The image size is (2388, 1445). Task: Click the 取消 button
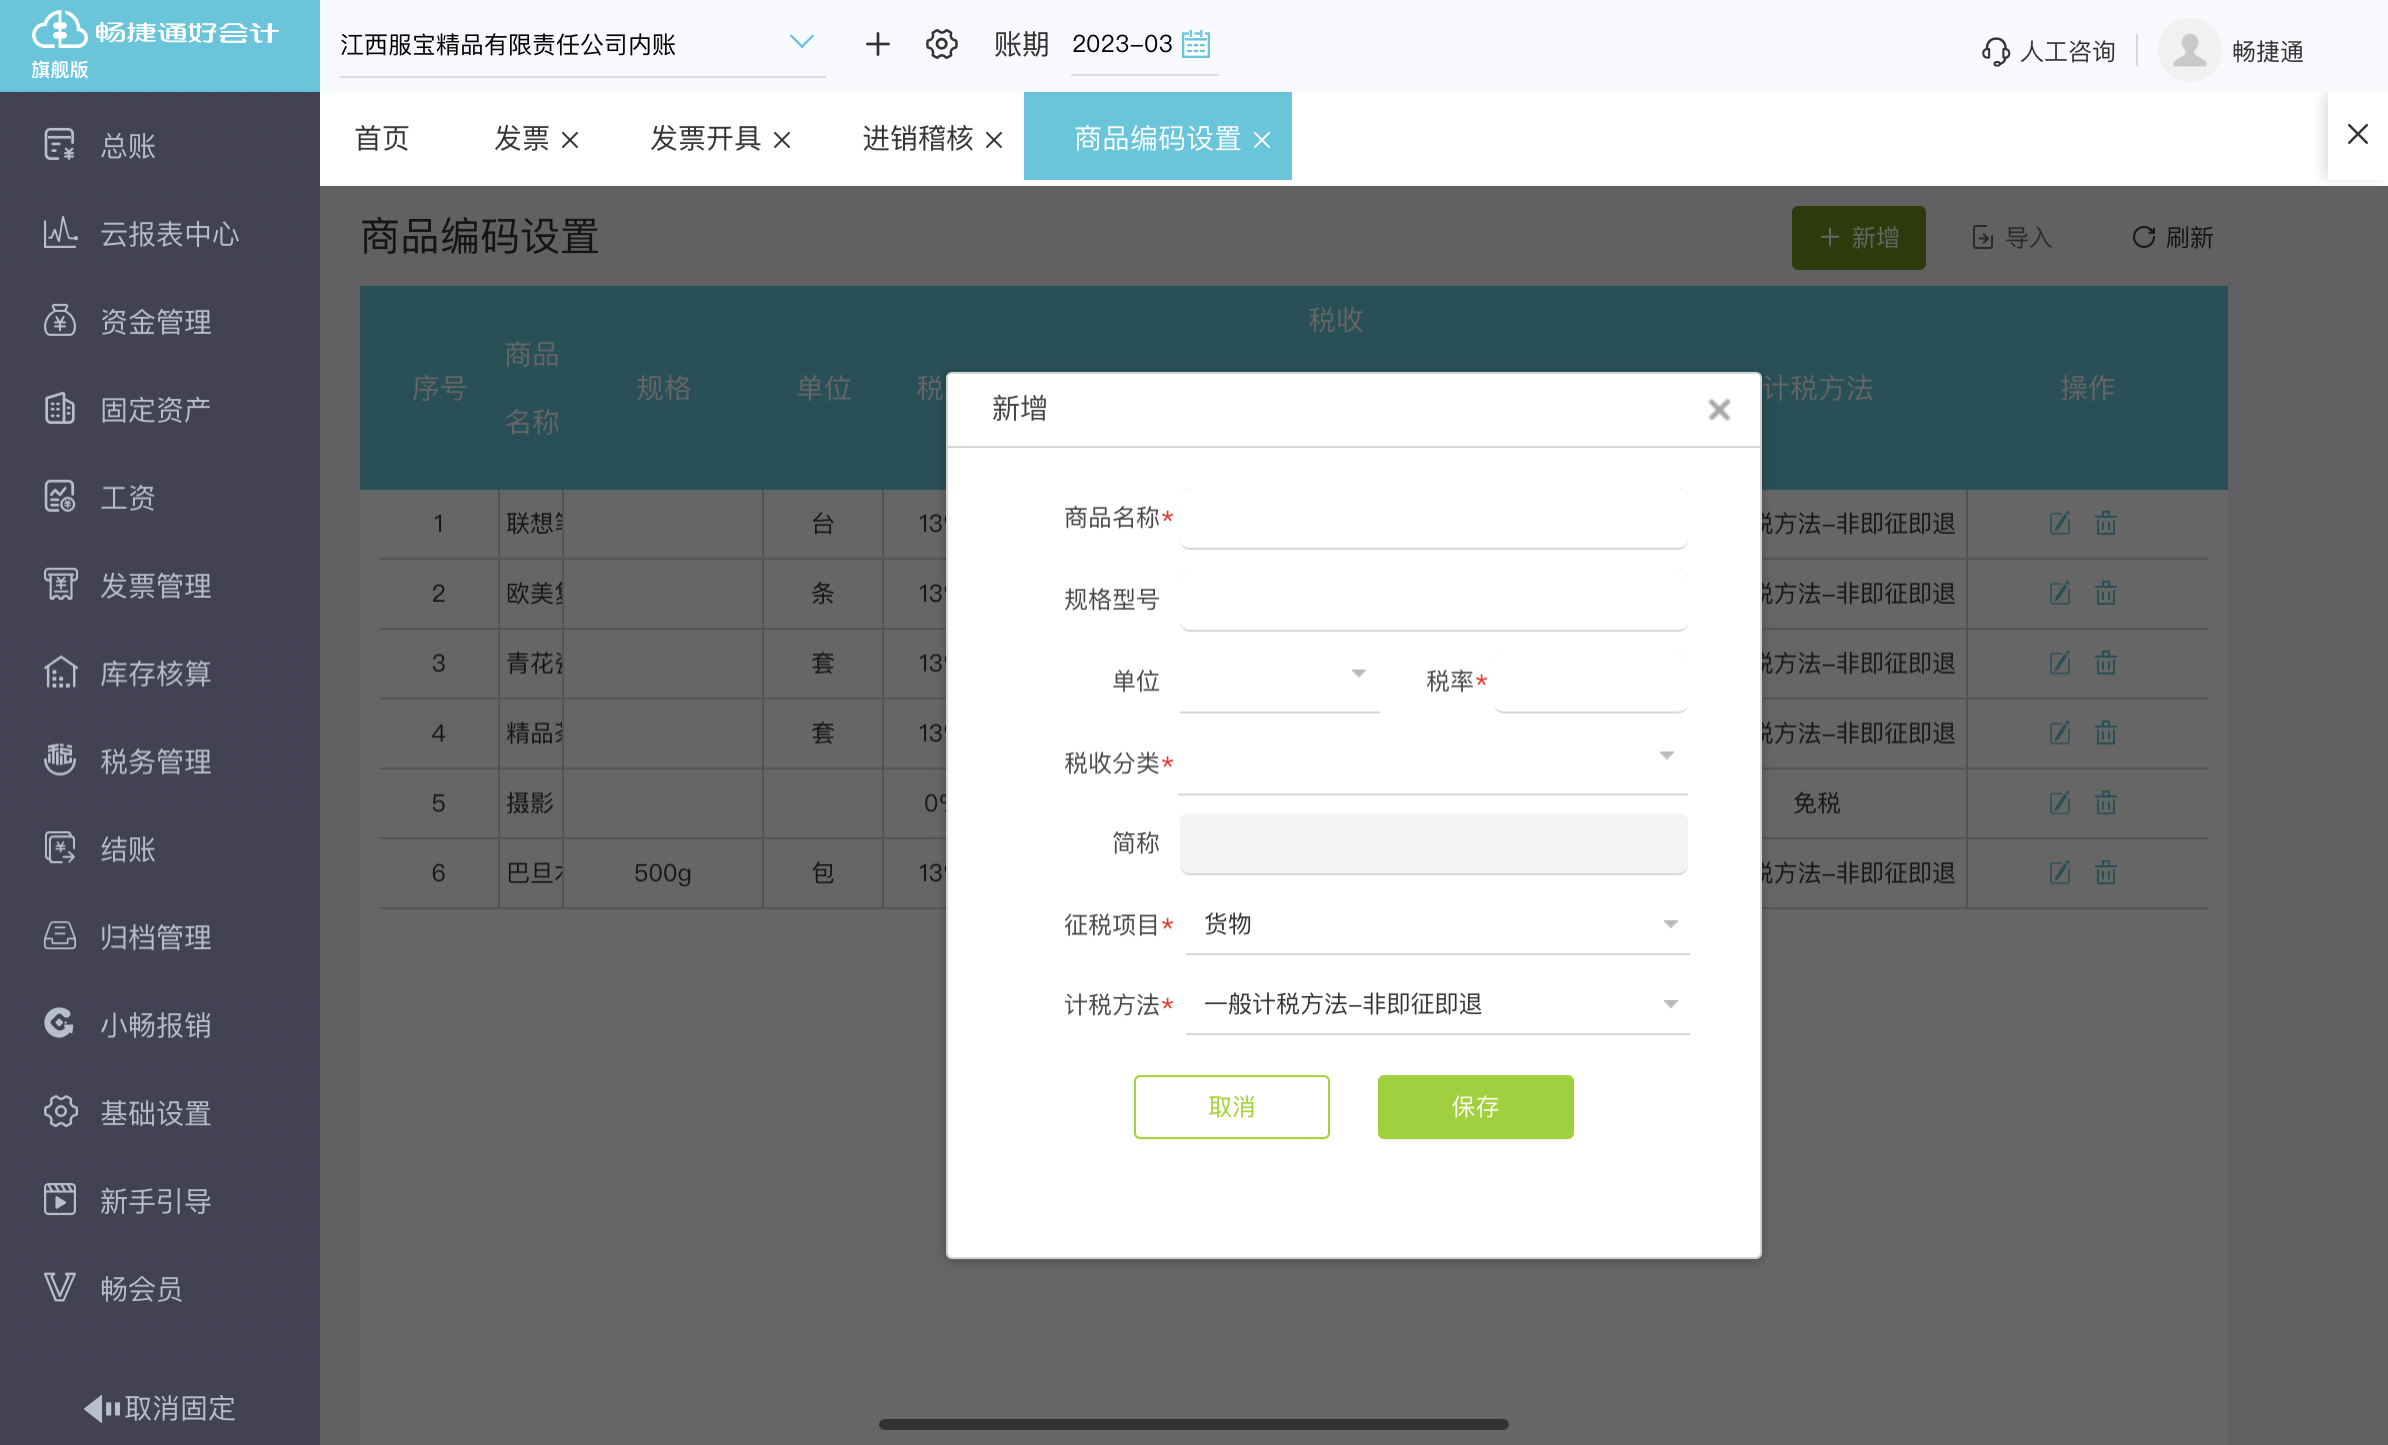tap(1232, 1107)
